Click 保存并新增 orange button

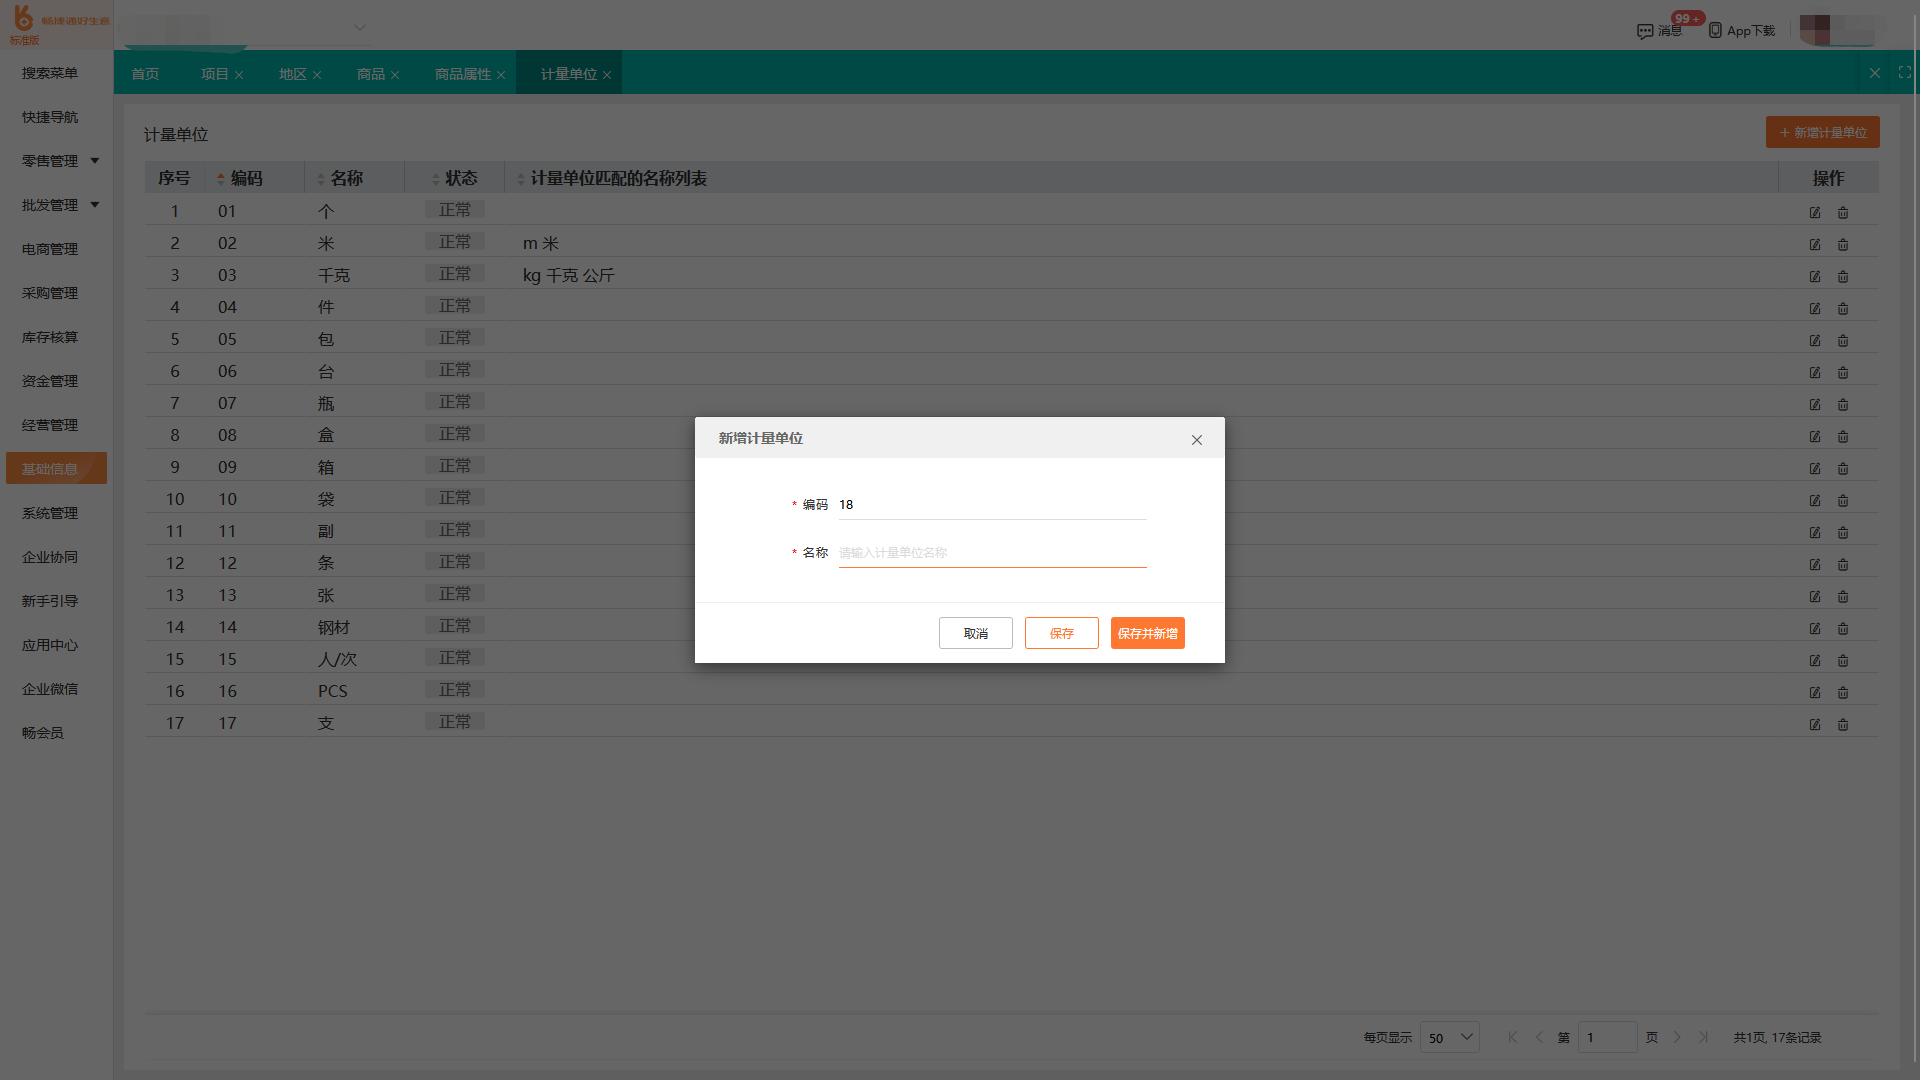pyautogui.click(x=1147, y=633)
